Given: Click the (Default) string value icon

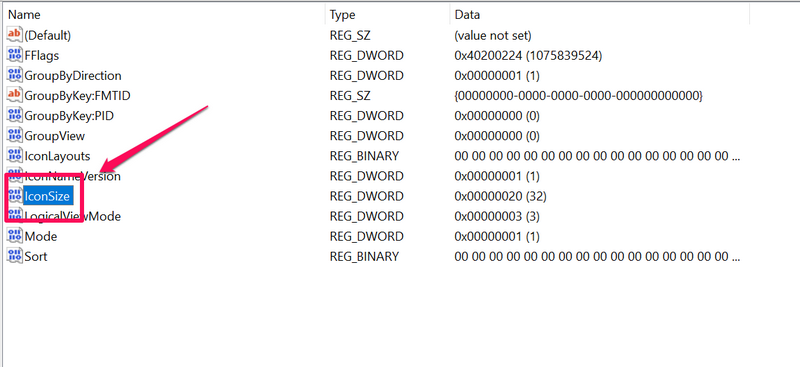Looking at the screenshot, I should 14,35.
